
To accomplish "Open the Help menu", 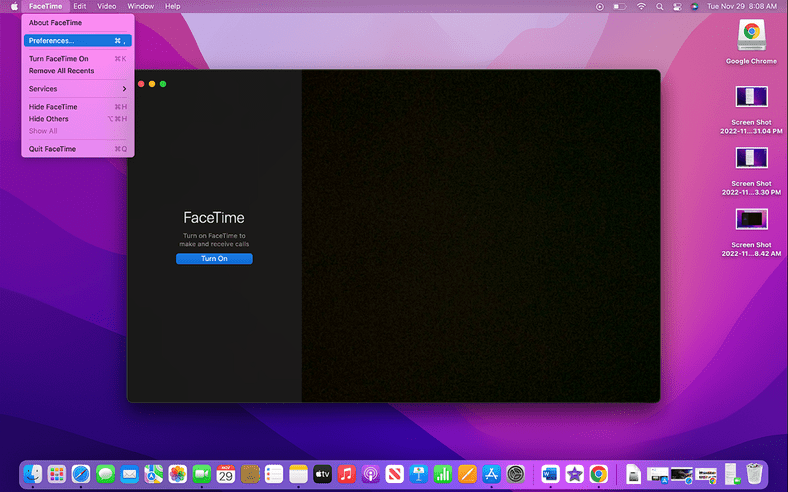I will tap(172, 7).
